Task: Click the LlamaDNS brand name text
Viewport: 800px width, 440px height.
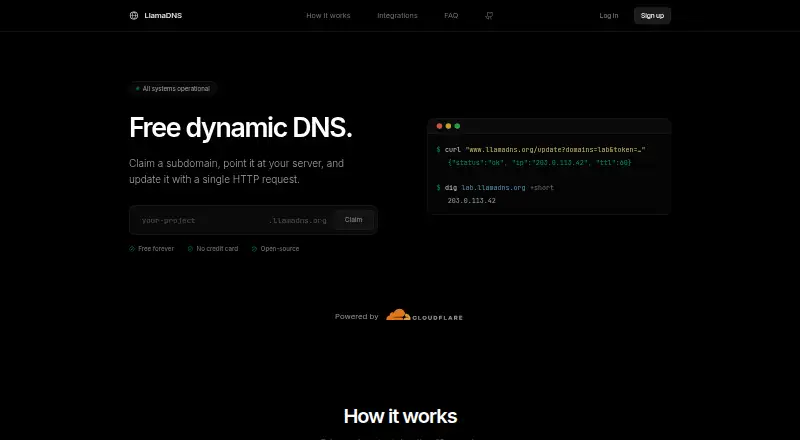Action: point(163,15)
